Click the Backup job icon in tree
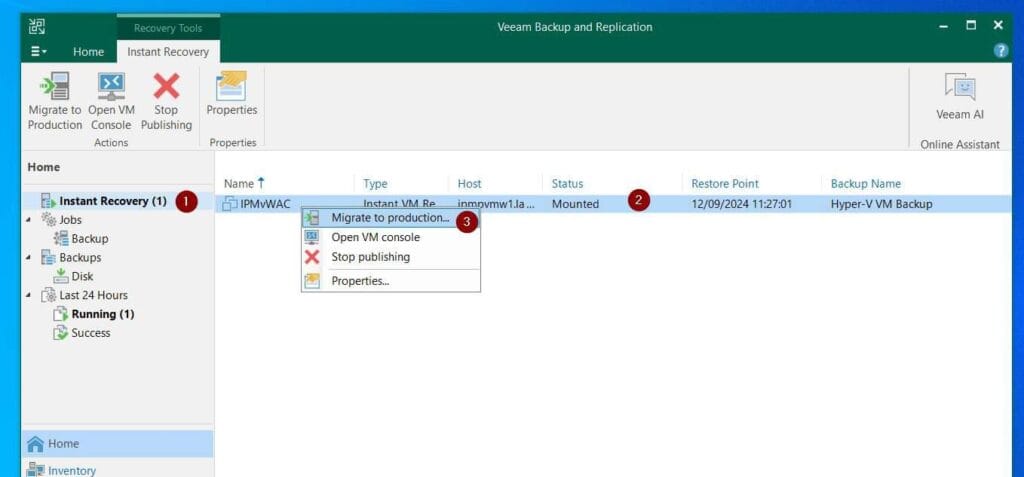Screen dimensions: 1024x477 pyautogui.click(x=61, y=239)
